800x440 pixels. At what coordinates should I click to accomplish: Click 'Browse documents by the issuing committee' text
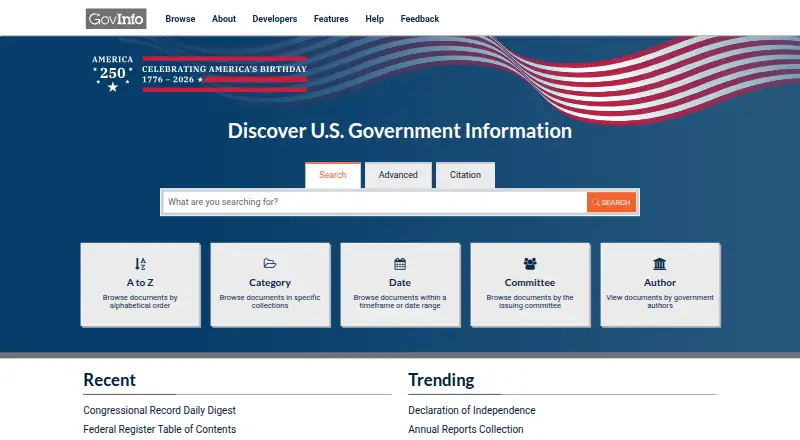[x=530, y=301]
